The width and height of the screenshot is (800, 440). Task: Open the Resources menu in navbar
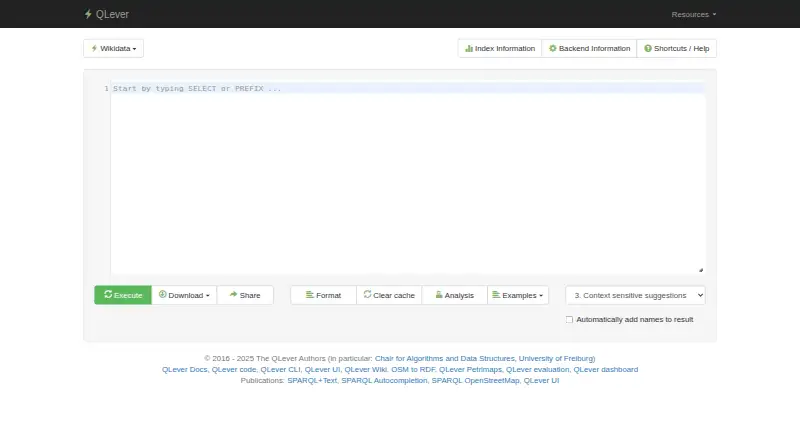tap(693, 14)
